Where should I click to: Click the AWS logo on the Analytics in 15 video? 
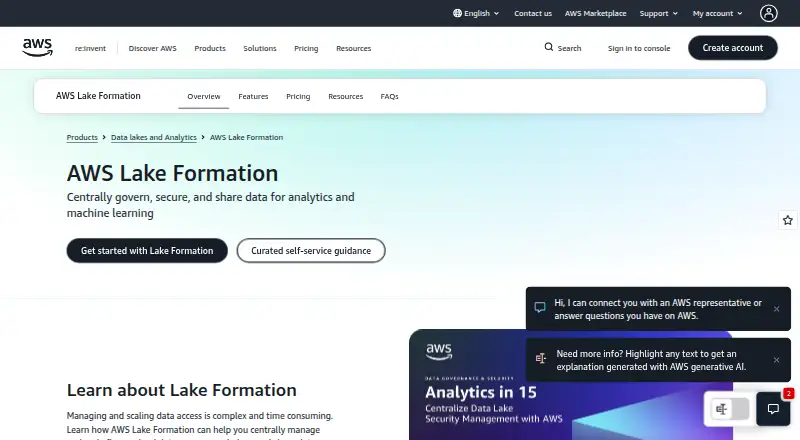(439, 352)
